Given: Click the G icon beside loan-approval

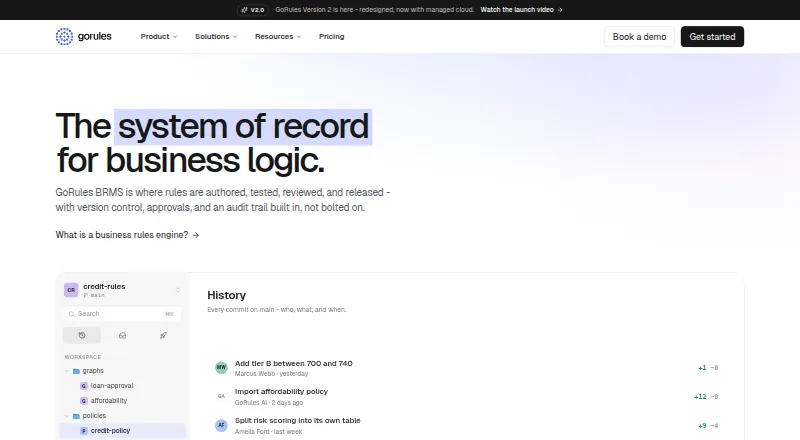Looking at the screenshot, I should click(x=84, y=386).
